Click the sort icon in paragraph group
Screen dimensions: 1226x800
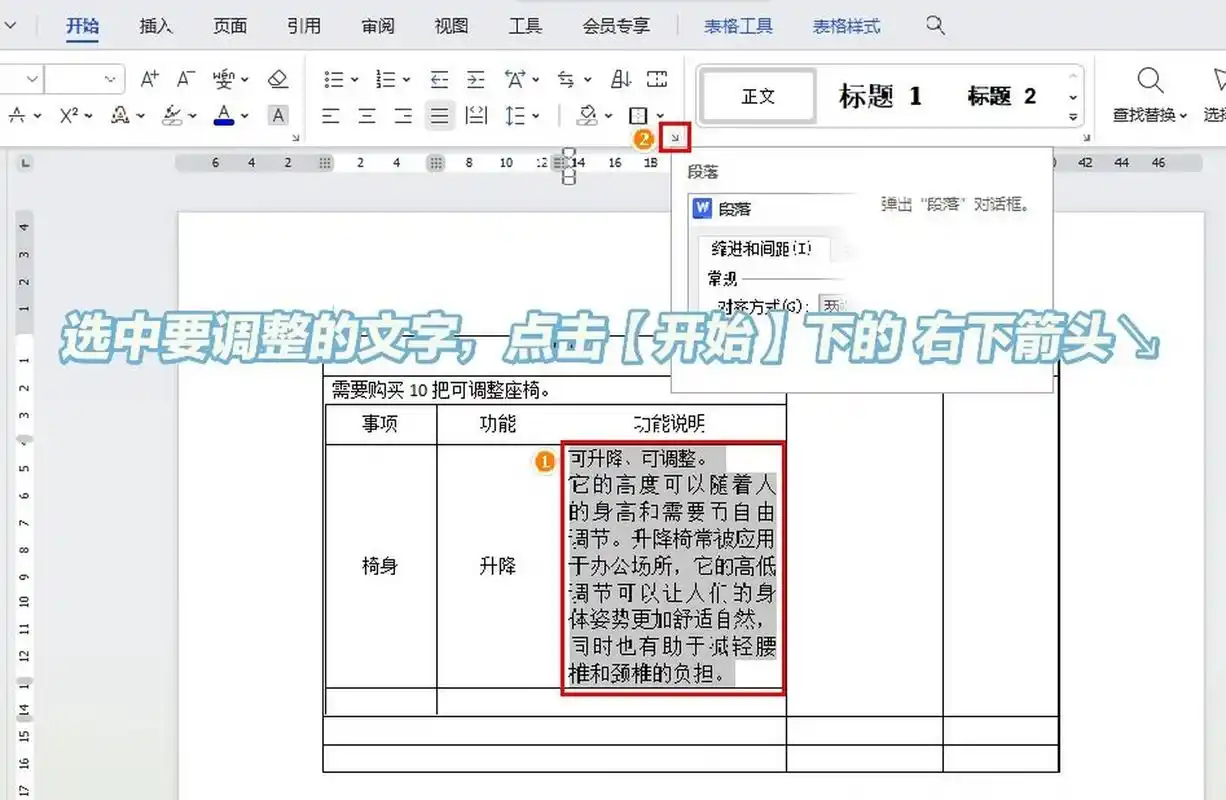(620, 79)
